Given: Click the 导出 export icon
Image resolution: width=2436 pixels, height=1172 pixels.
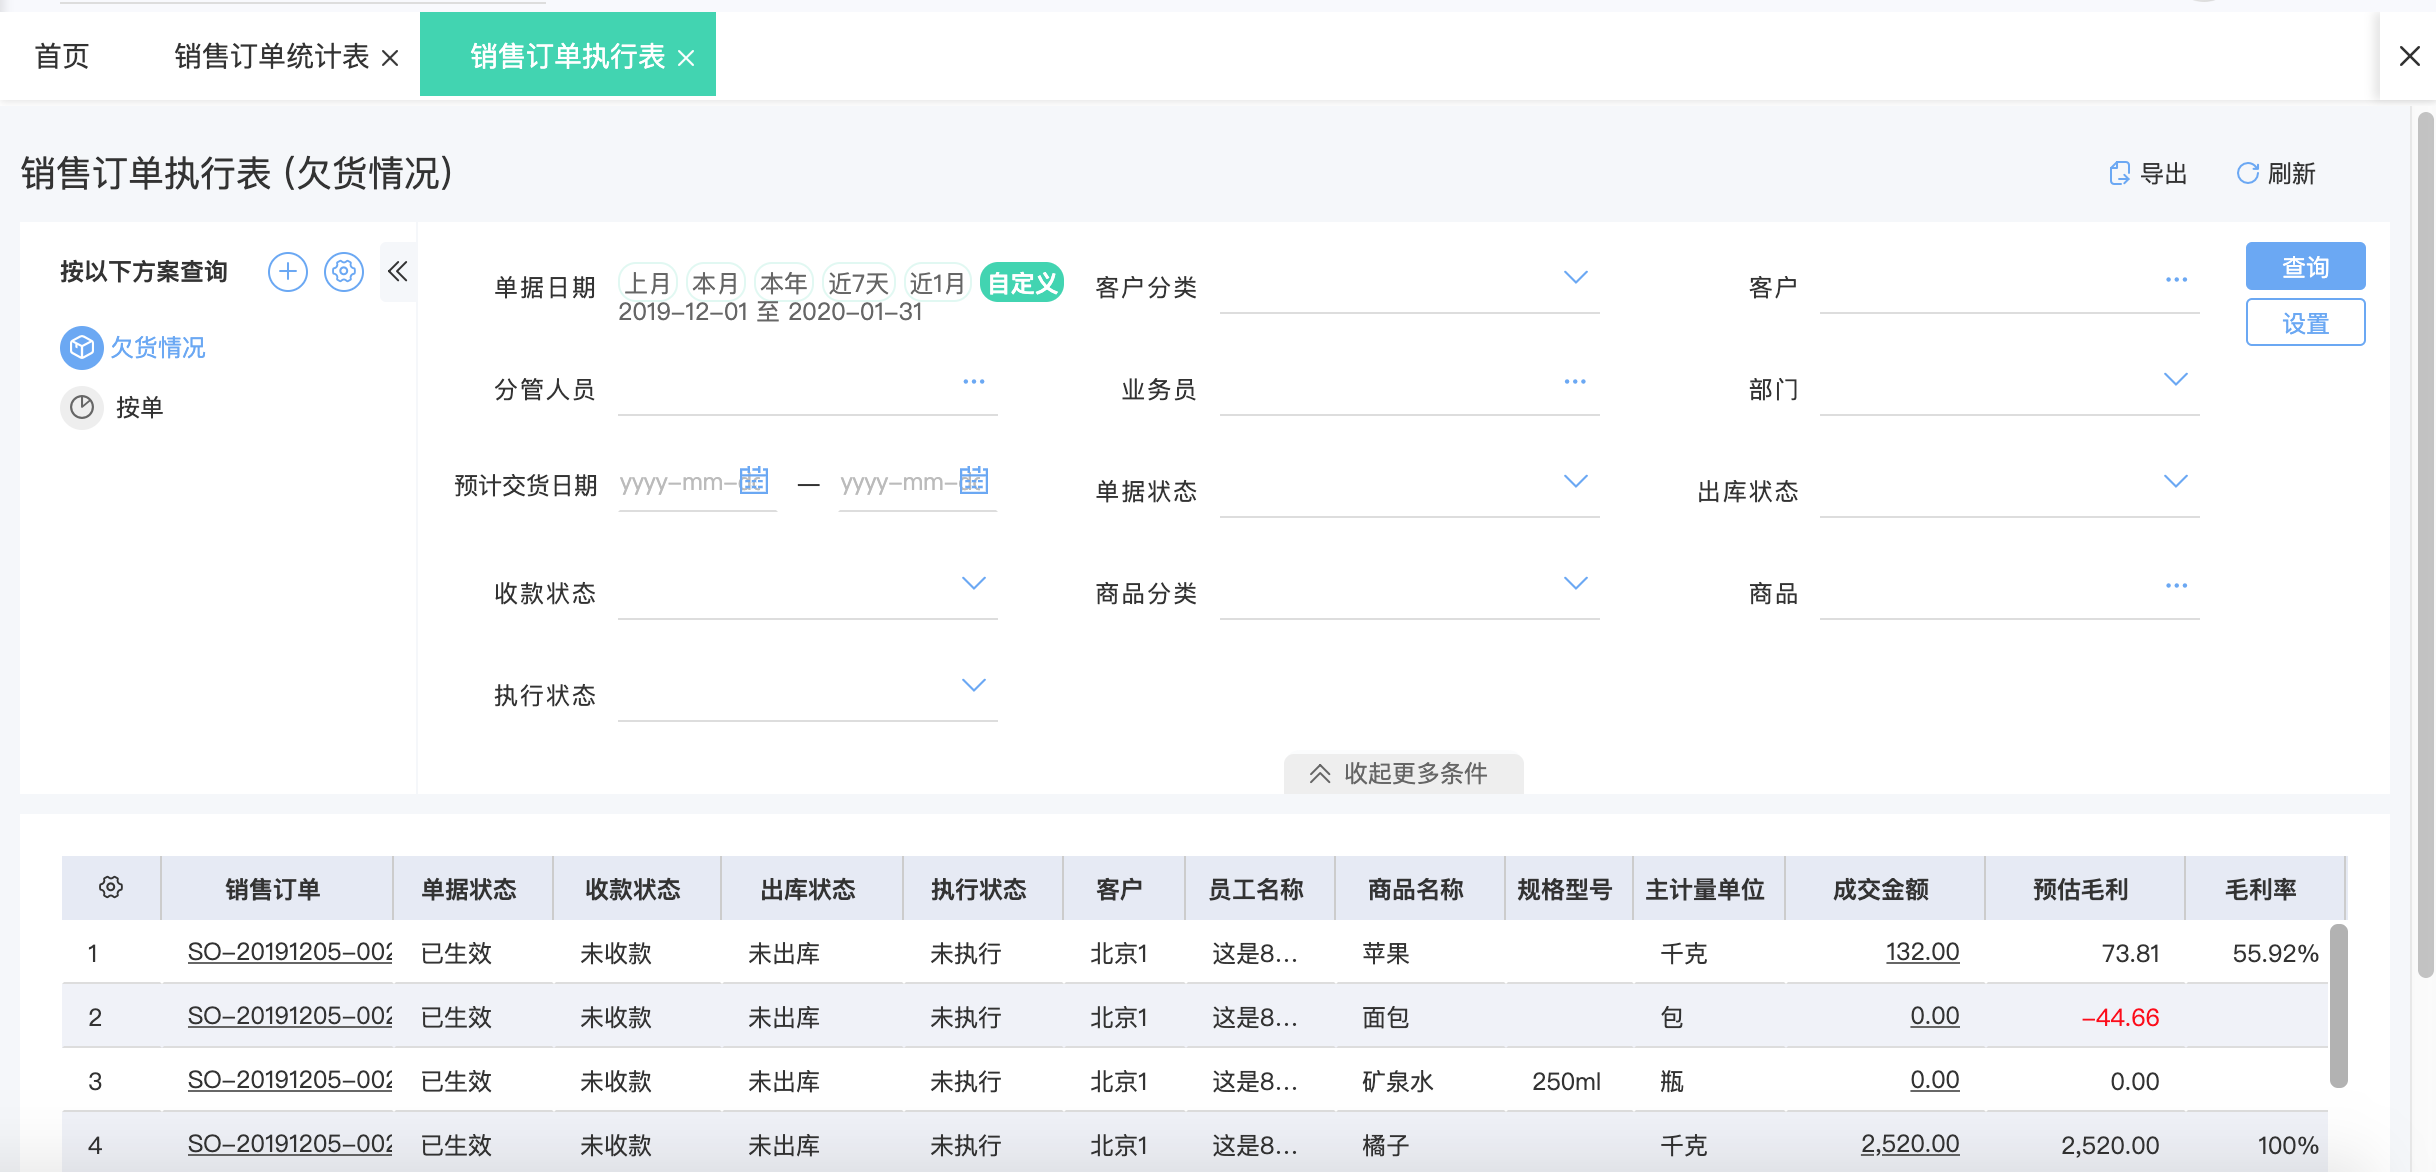Looking at the screenshot, I should click(x=2118, y=173).
